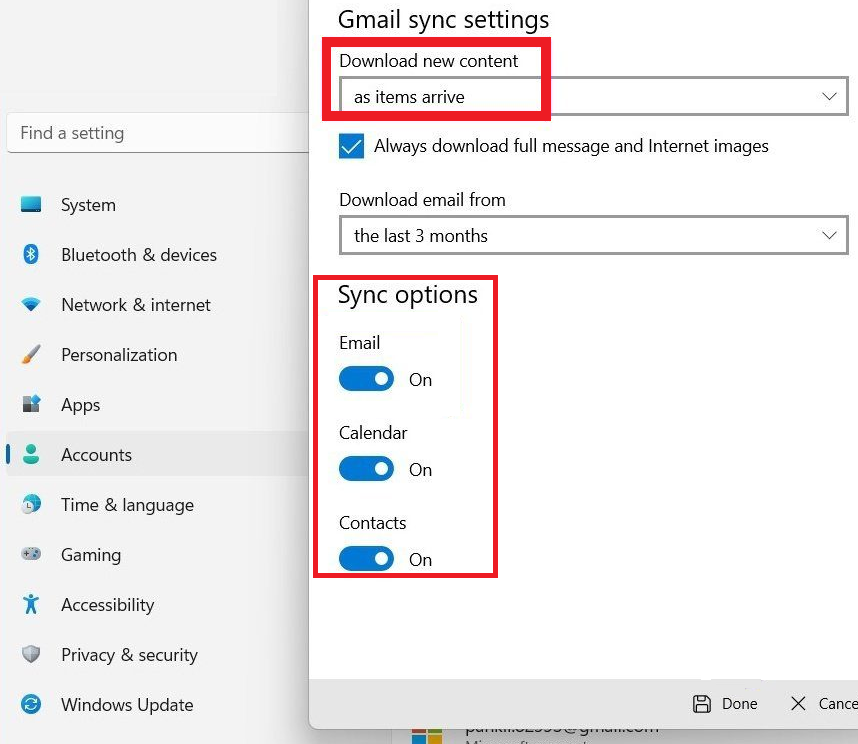858x744 pixels.
Task: Turn off the Calendar sync toggle
Action: [x=366, y=469]
